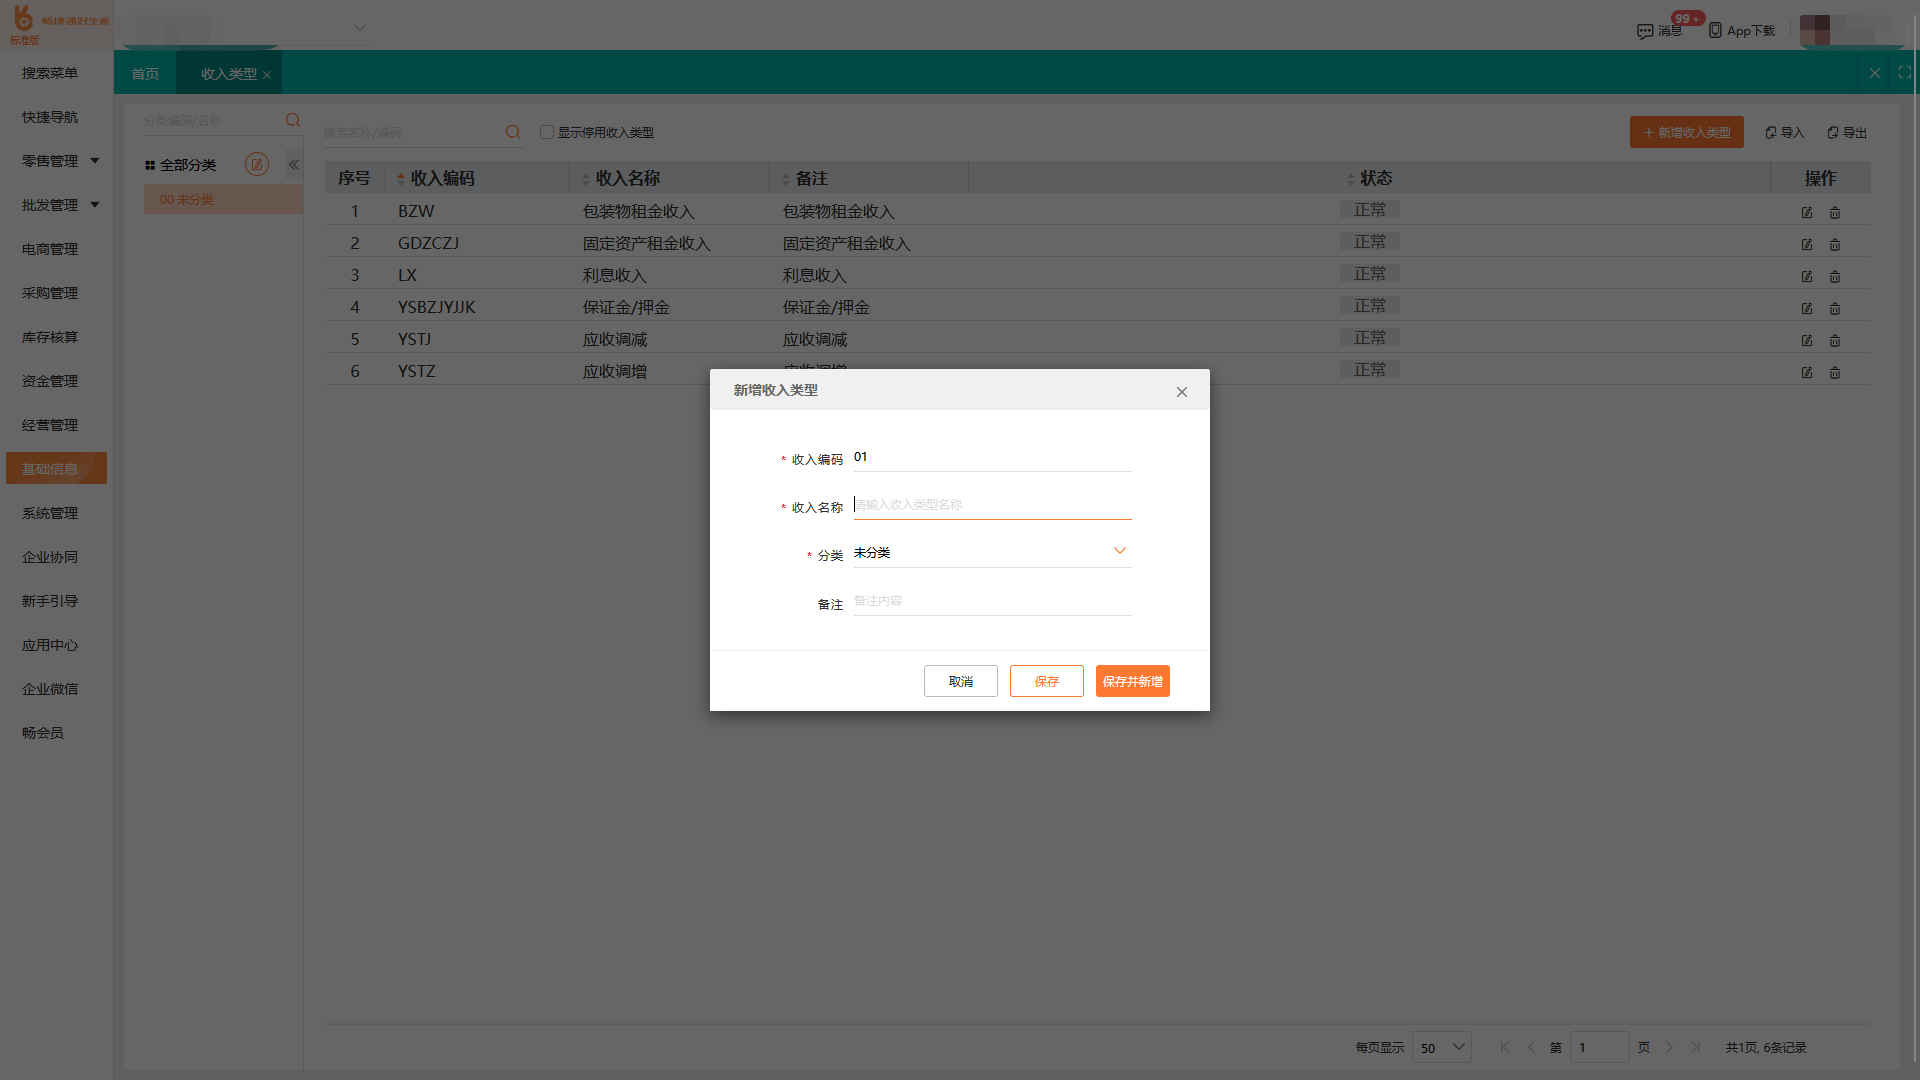This screenshot has width=1920, height=1080.
Task: Click 保存并新增 button in dialog
Action: pos(1131,680)
